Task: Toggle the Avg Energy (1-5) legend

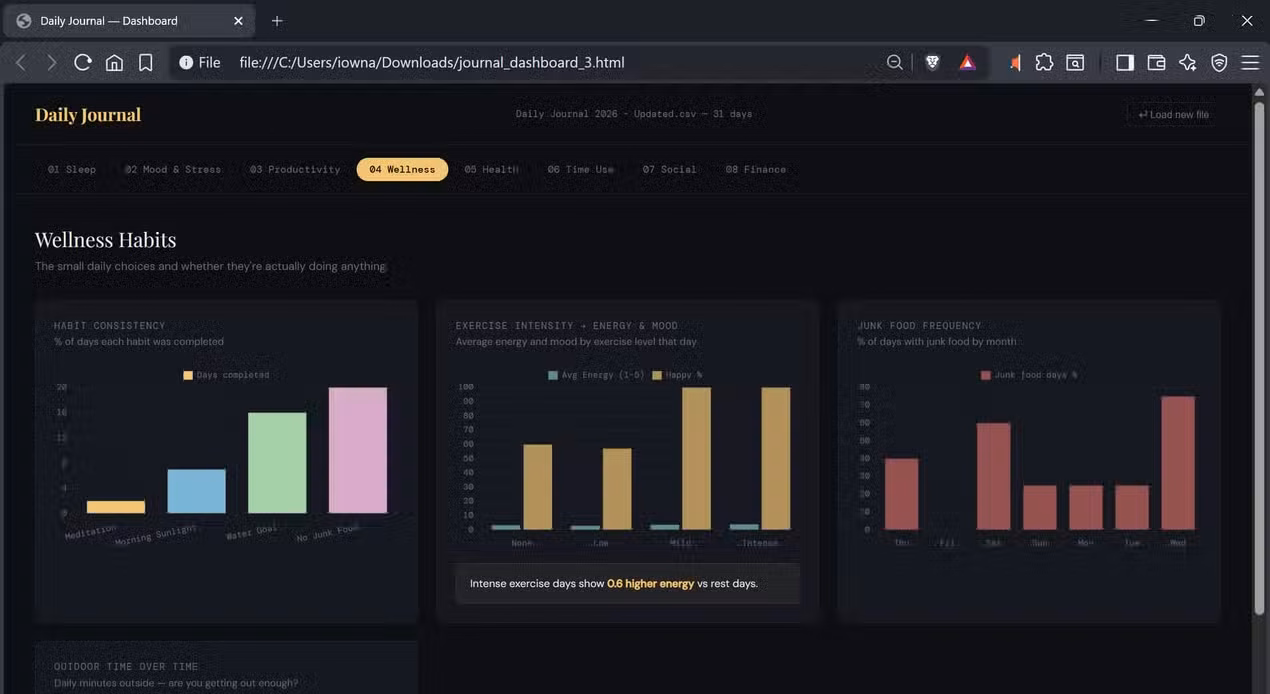Action: tap(594, 375)
